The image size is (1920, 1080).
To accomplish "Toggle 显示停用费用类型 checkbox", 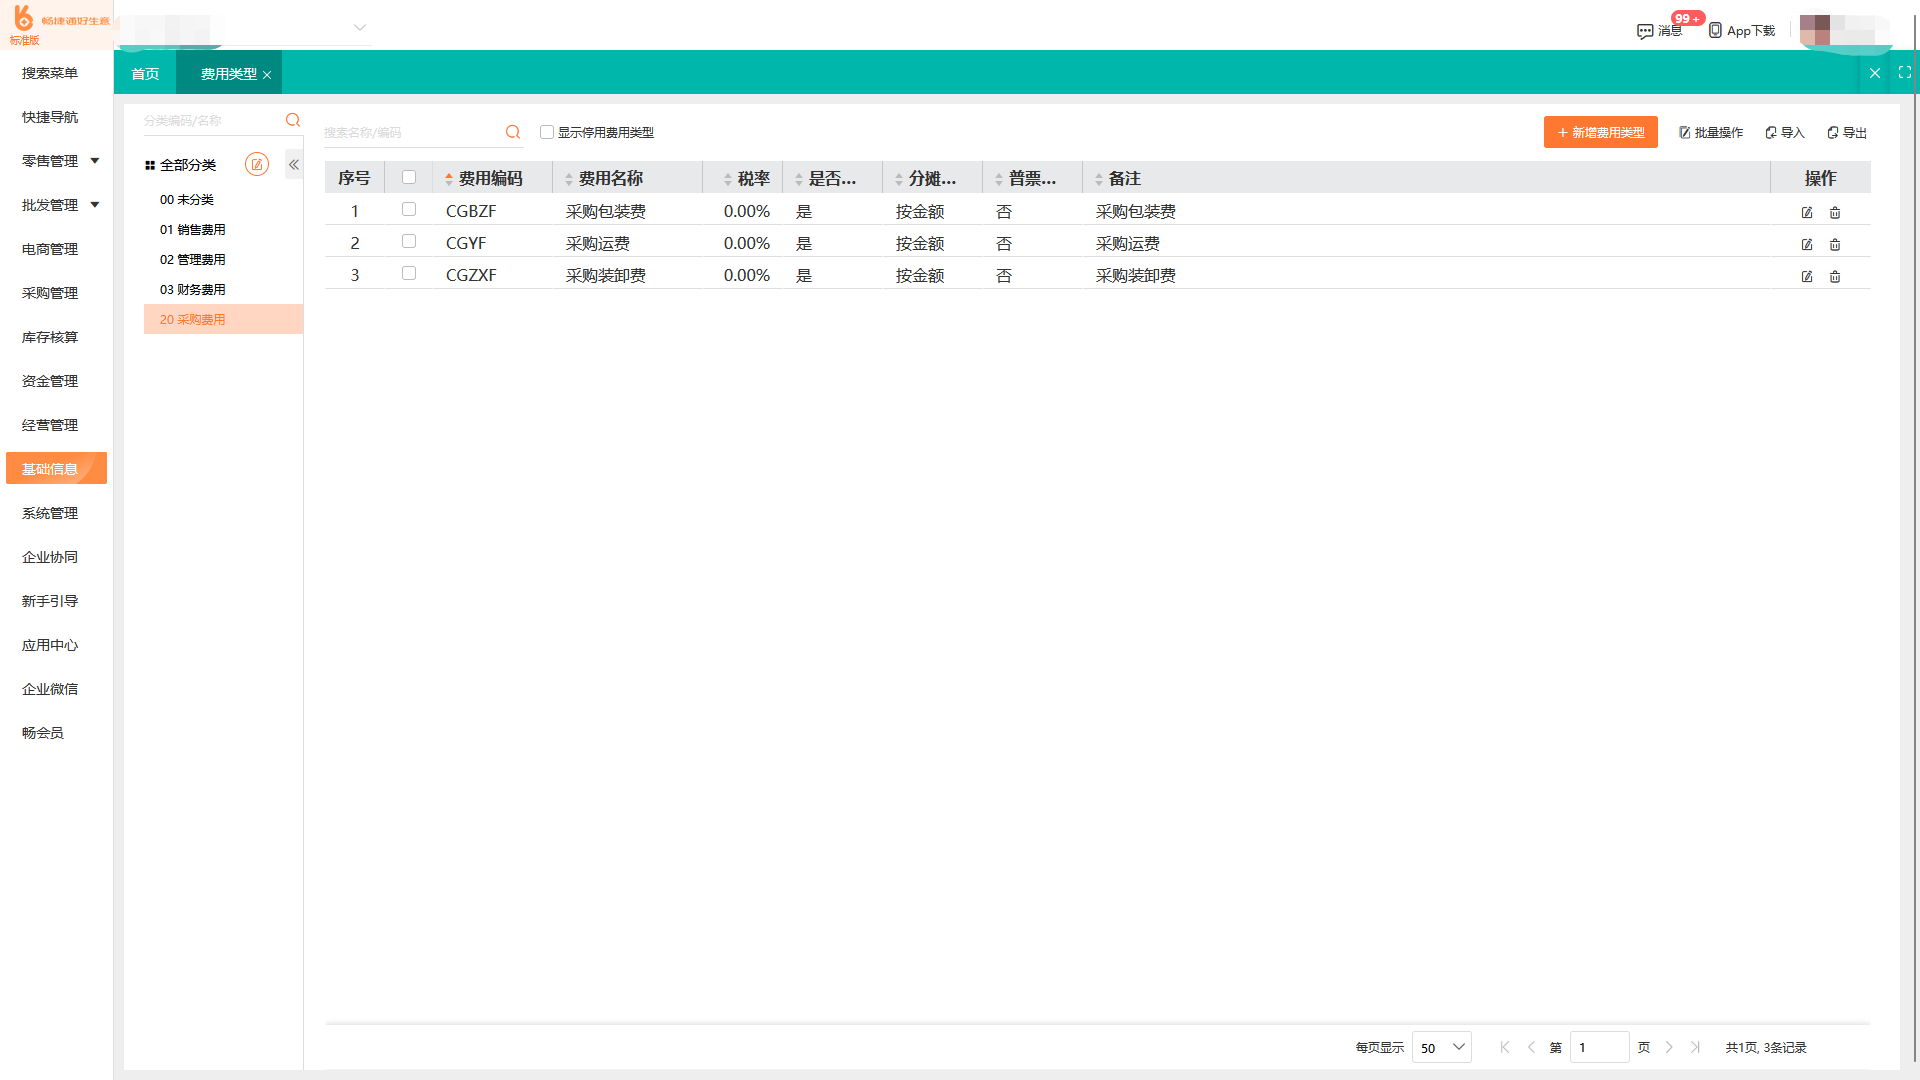I will pyautogui.click(x=546, y=132).
